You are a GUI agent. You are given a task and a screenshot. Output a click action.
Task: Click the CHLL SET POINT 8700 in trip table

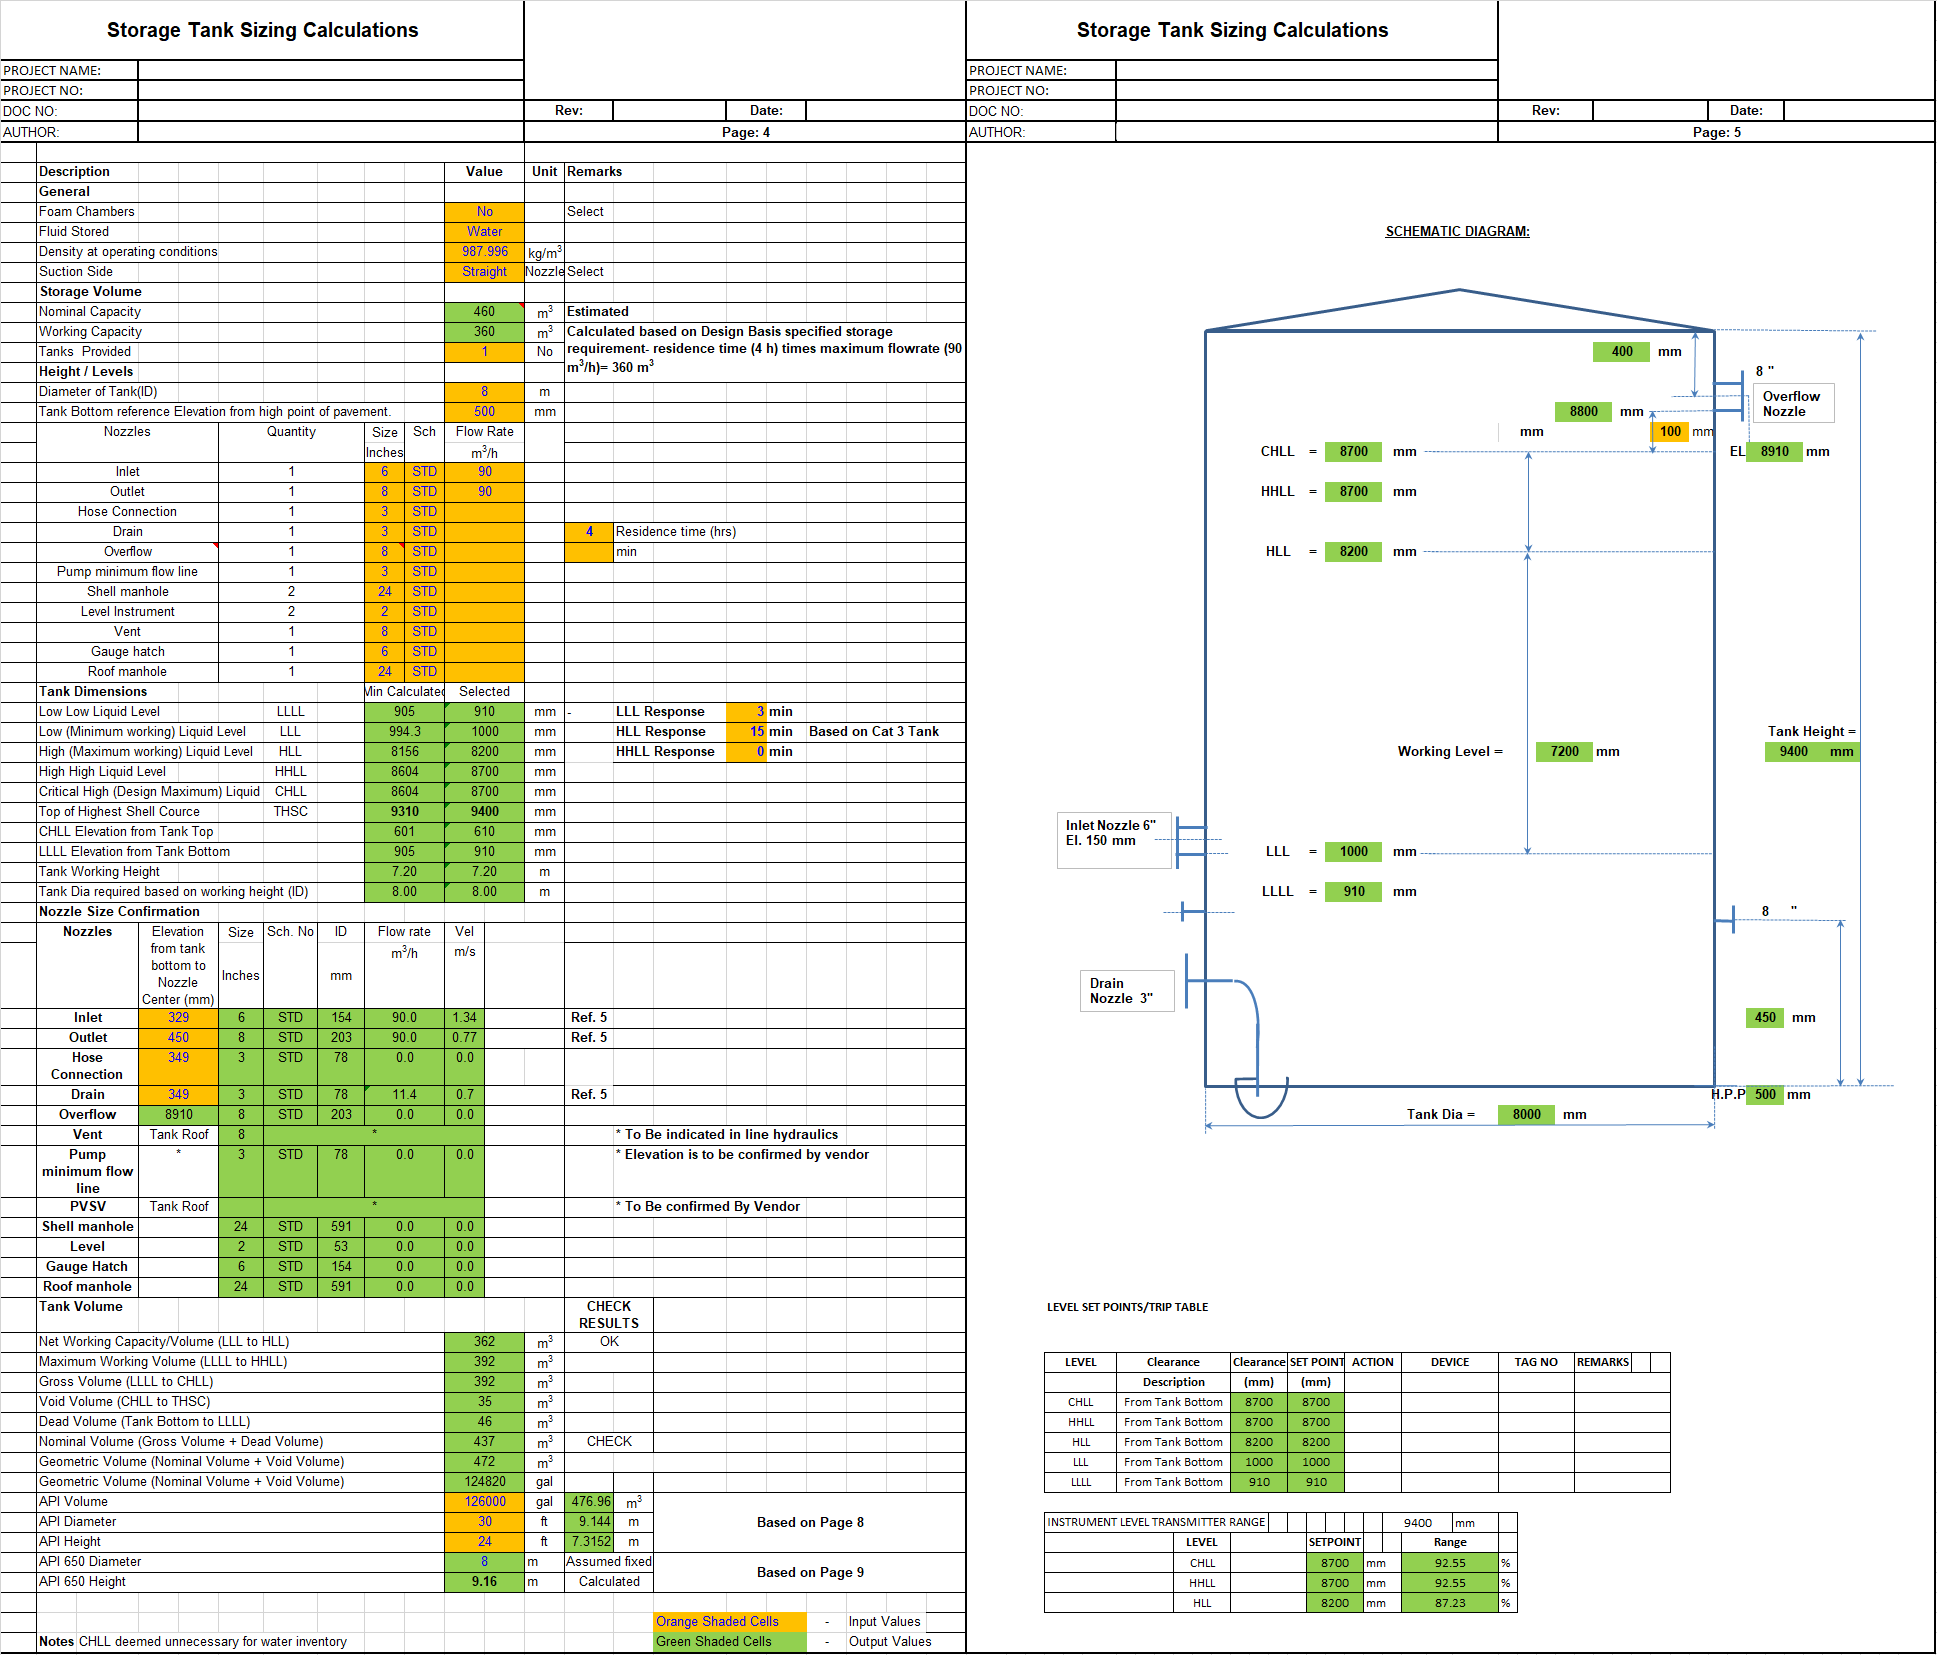tap(1316, 1401)
